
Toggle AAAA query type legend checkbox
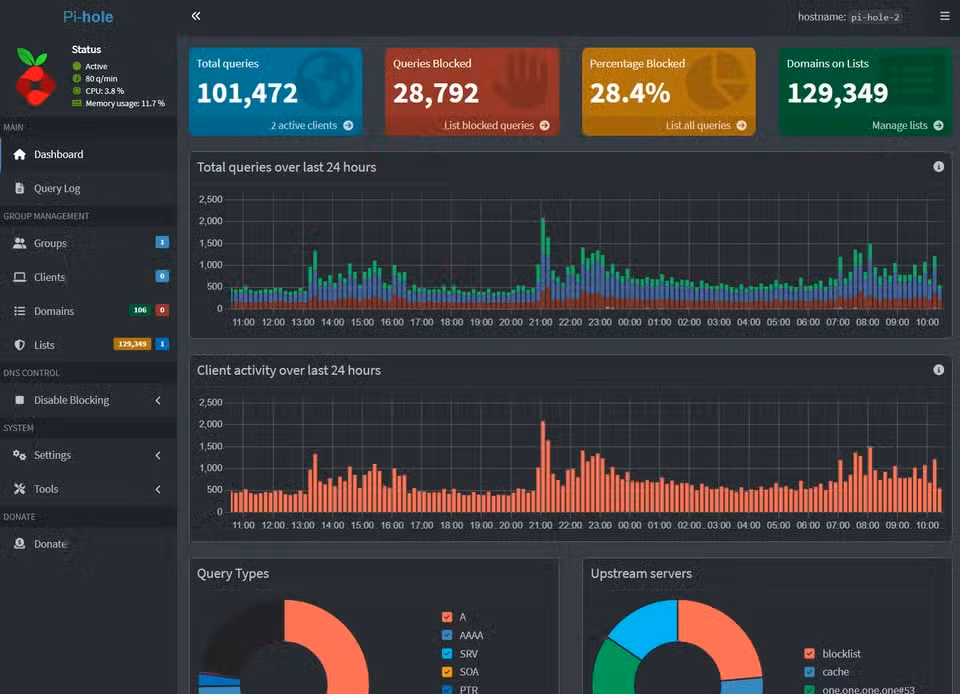point(447,635)
